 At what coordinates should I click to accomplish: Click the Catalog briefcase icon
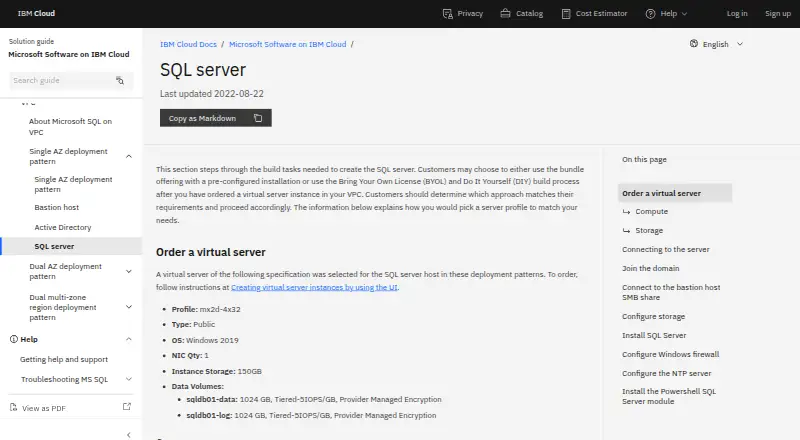[505, 14]
